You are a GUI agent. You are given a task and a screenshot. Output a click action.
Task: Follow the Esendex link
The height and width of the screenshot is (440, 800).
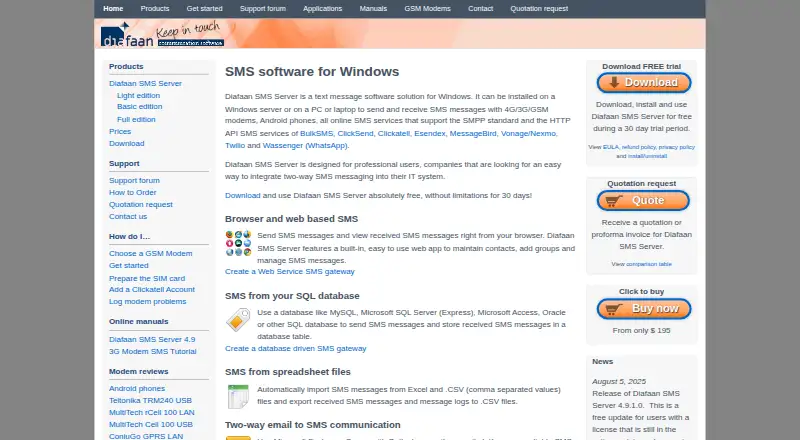430,133
